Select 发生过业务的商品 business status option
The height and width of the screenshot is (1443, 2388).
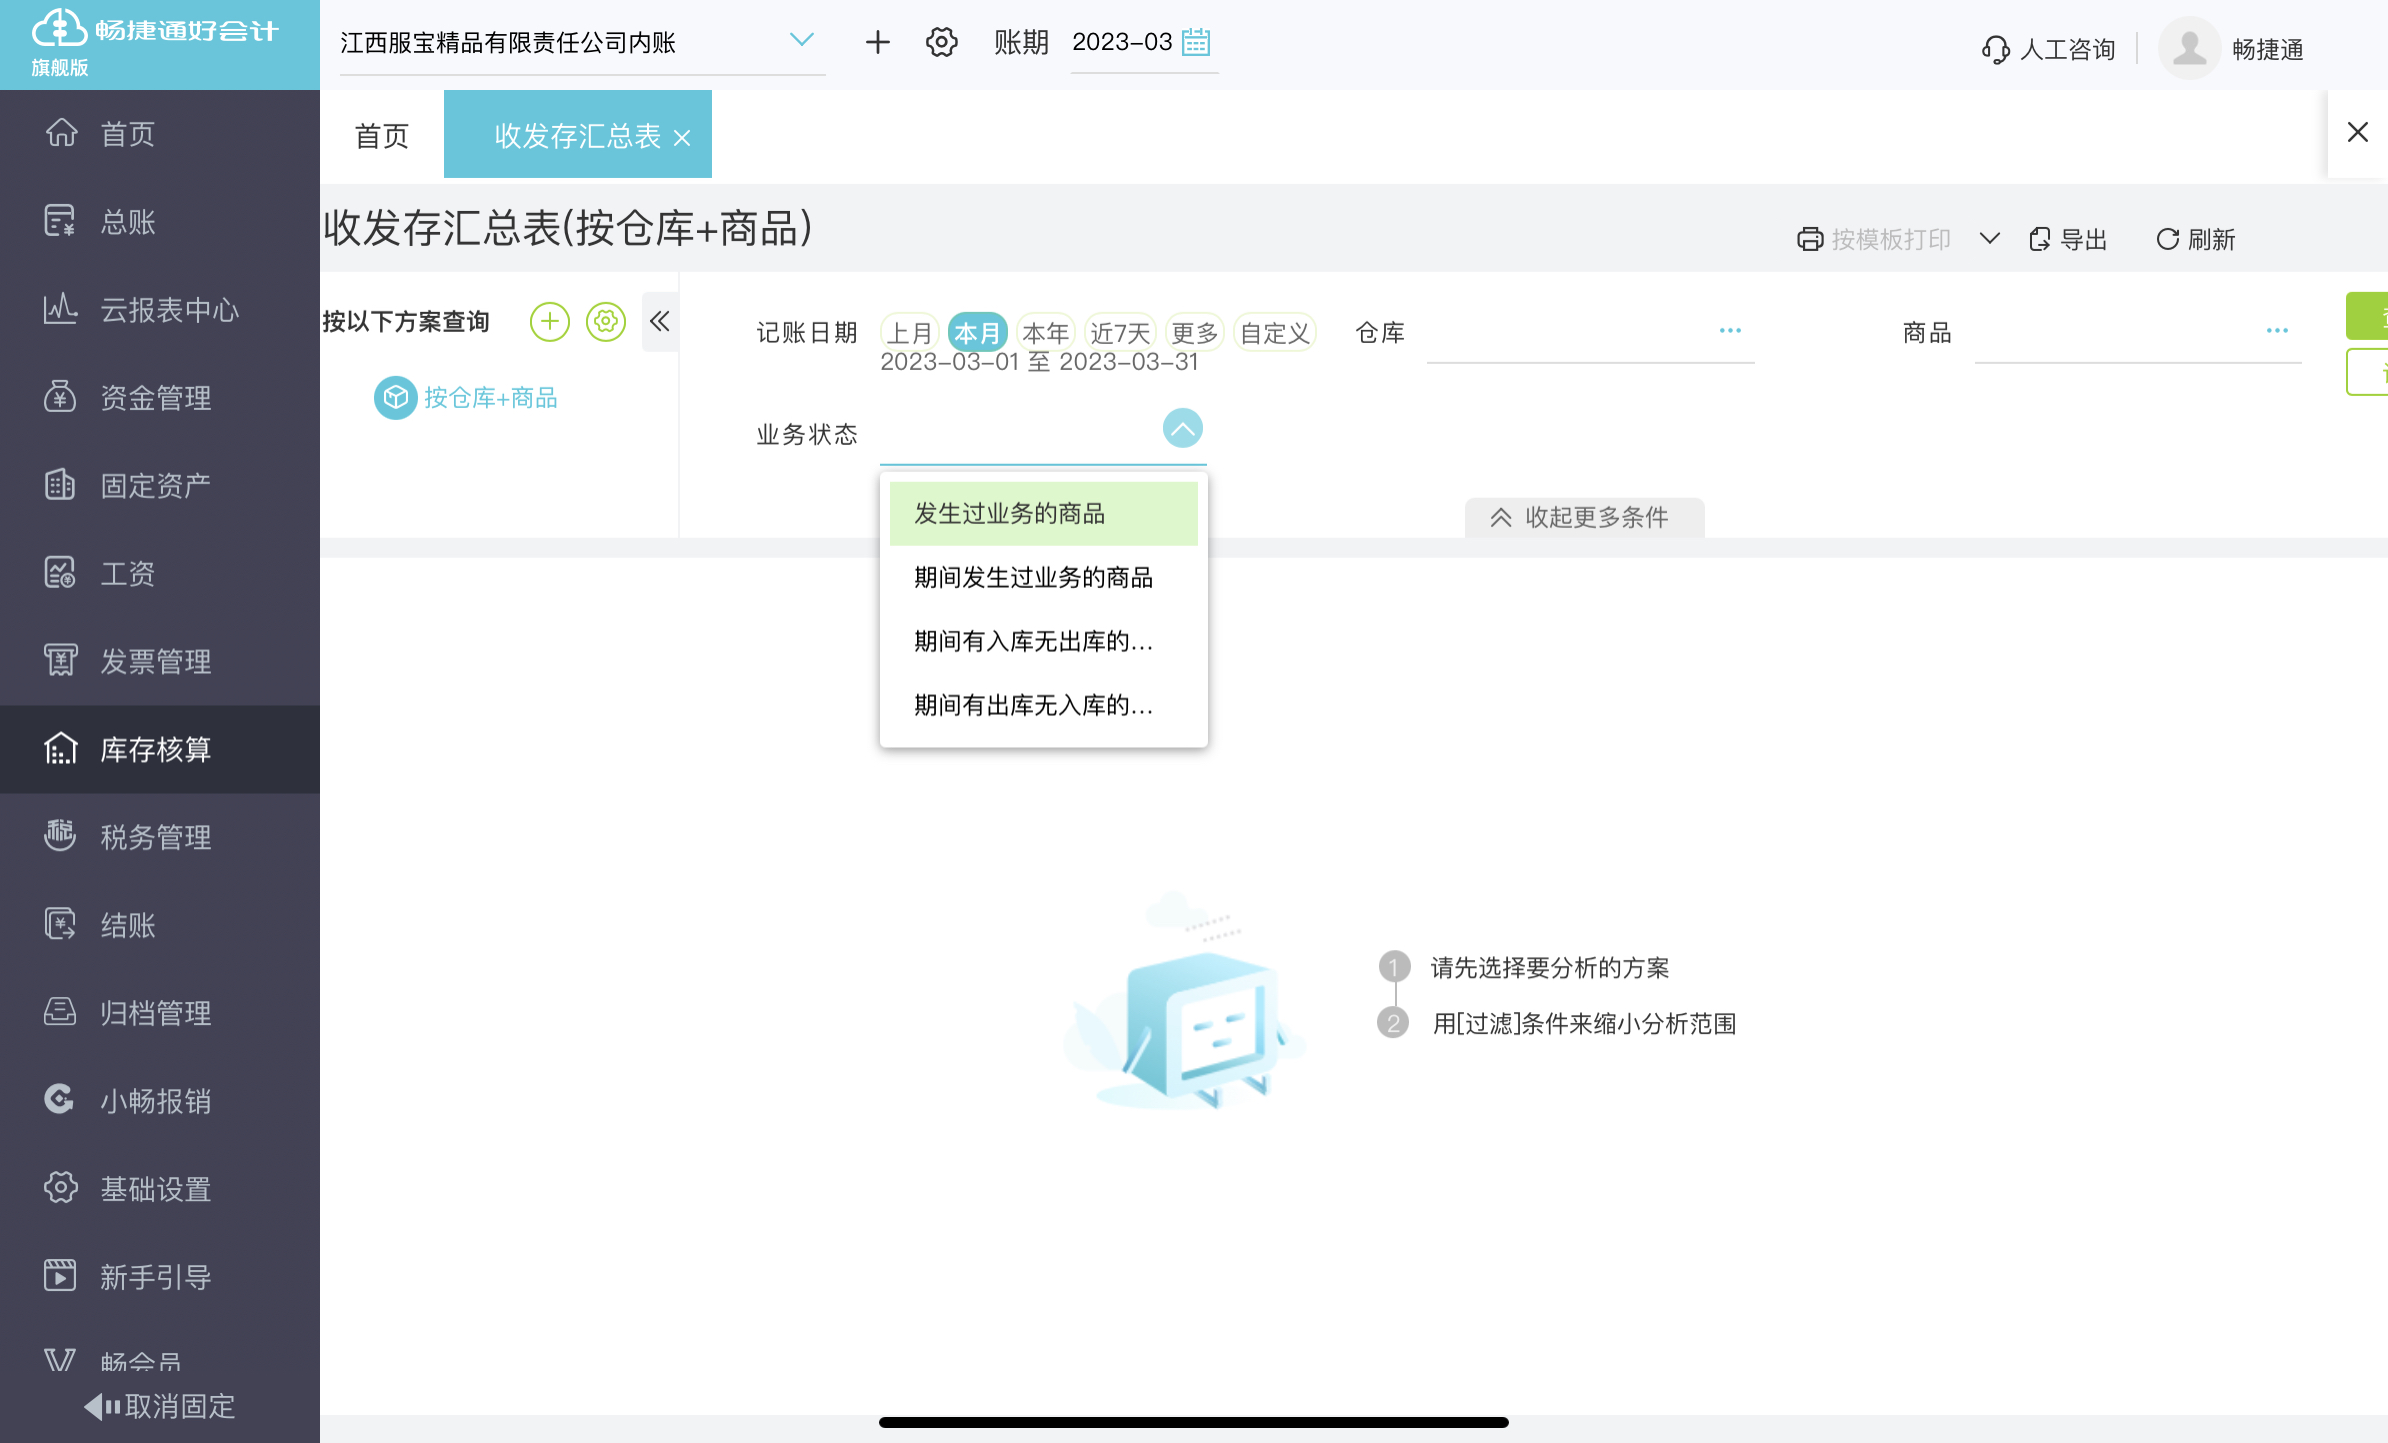coord(1042,512)
